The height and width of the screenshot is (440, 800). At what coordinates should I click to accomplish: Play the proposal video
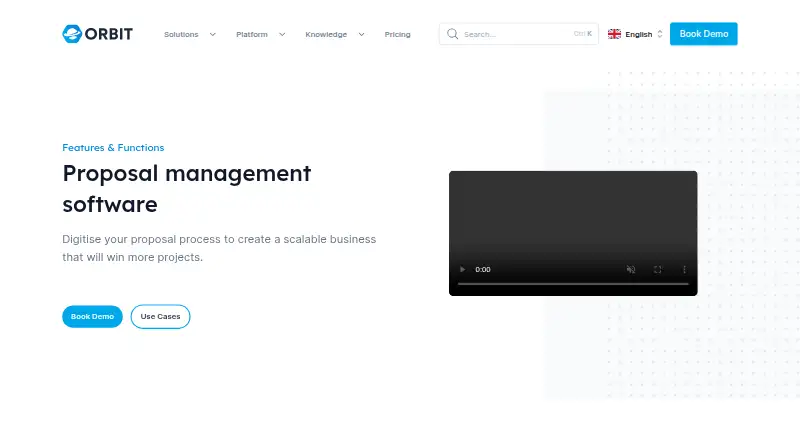pyautogui.click(x=462, y=269)
